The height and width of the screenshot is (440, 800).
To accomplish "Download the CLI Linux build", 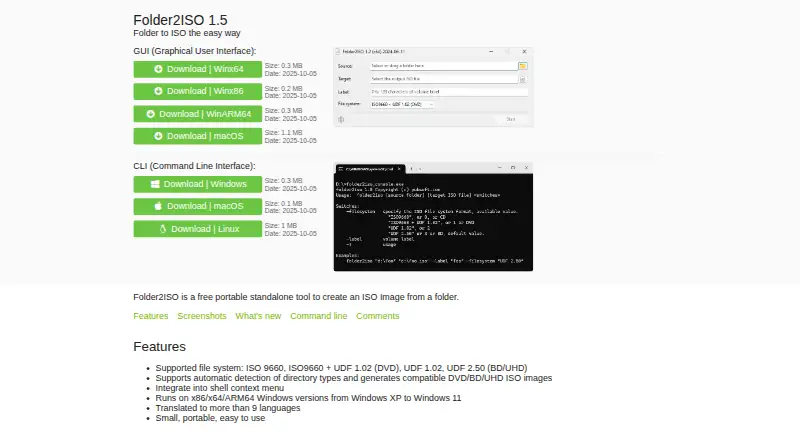I will (x=197, y=229).
